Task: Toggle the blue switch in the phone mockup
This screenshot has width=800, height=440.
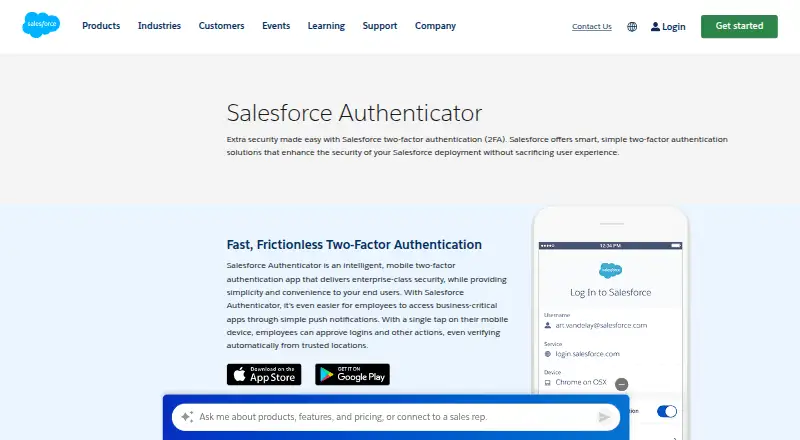Action: click(x=666, y=411)
